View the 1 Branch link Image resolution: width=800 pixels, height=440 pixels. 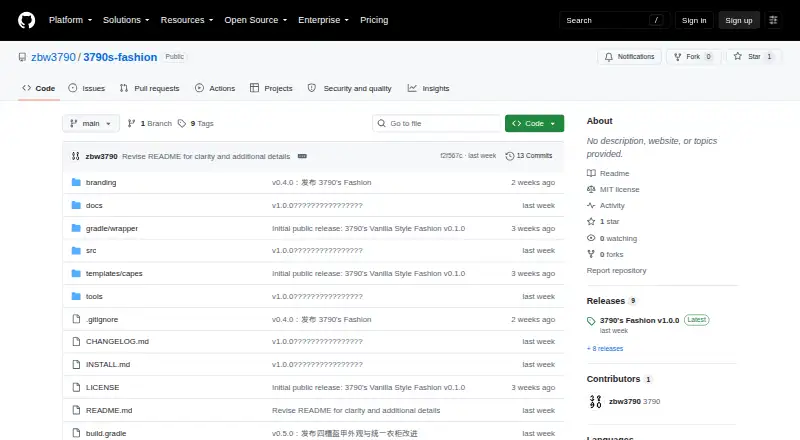coord(149,124)
